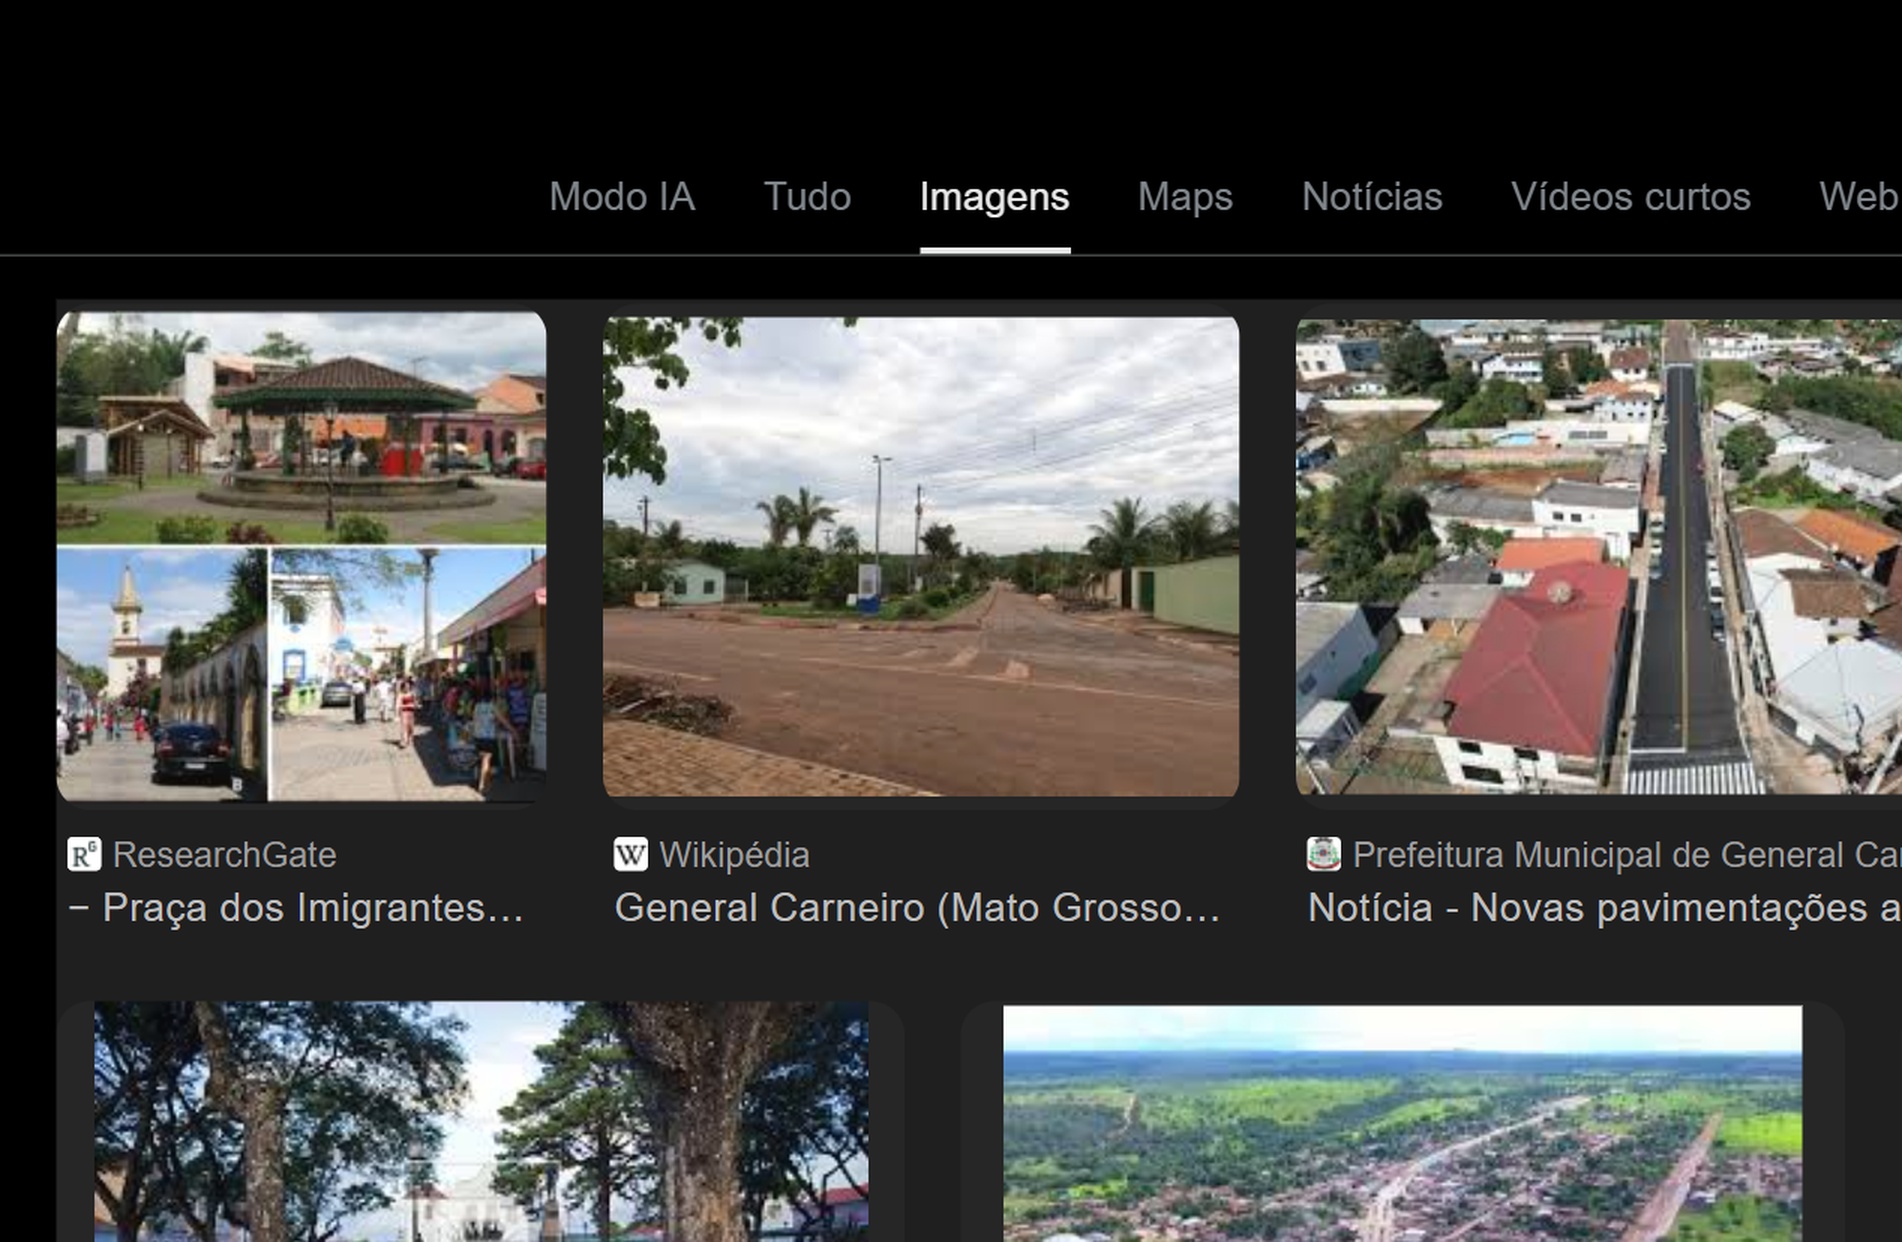Click the "General Carneiro (Mato Grosso" title
Viewport: 1902px width, 1242px height.
tap(917, 908)
